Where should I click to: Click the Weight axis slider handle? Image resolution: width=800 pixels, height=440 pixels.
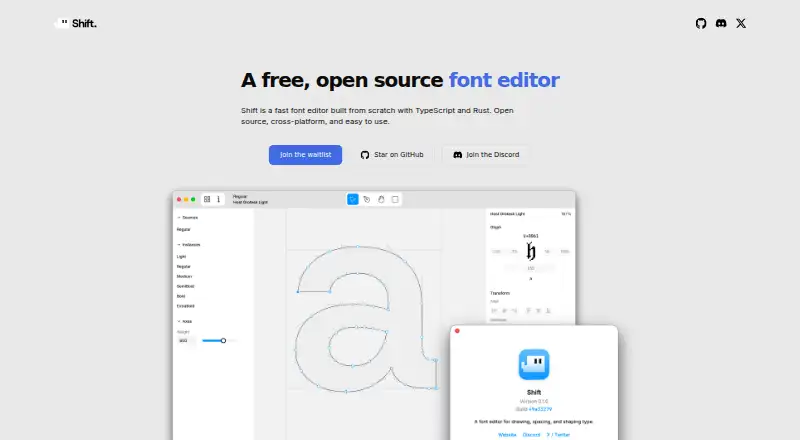coord(223,340)
